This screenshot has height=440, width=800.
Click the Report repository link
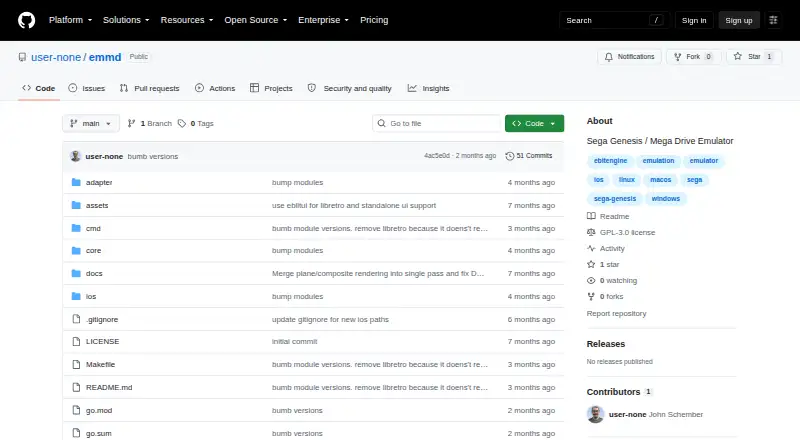(616, 313)
